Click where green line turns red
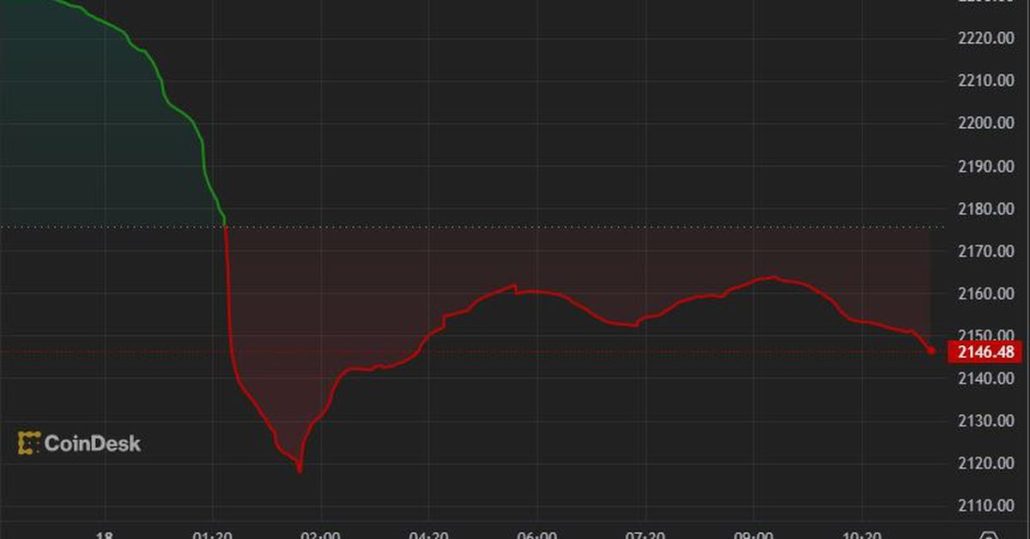1030x539 pixels. pos(226,226)
